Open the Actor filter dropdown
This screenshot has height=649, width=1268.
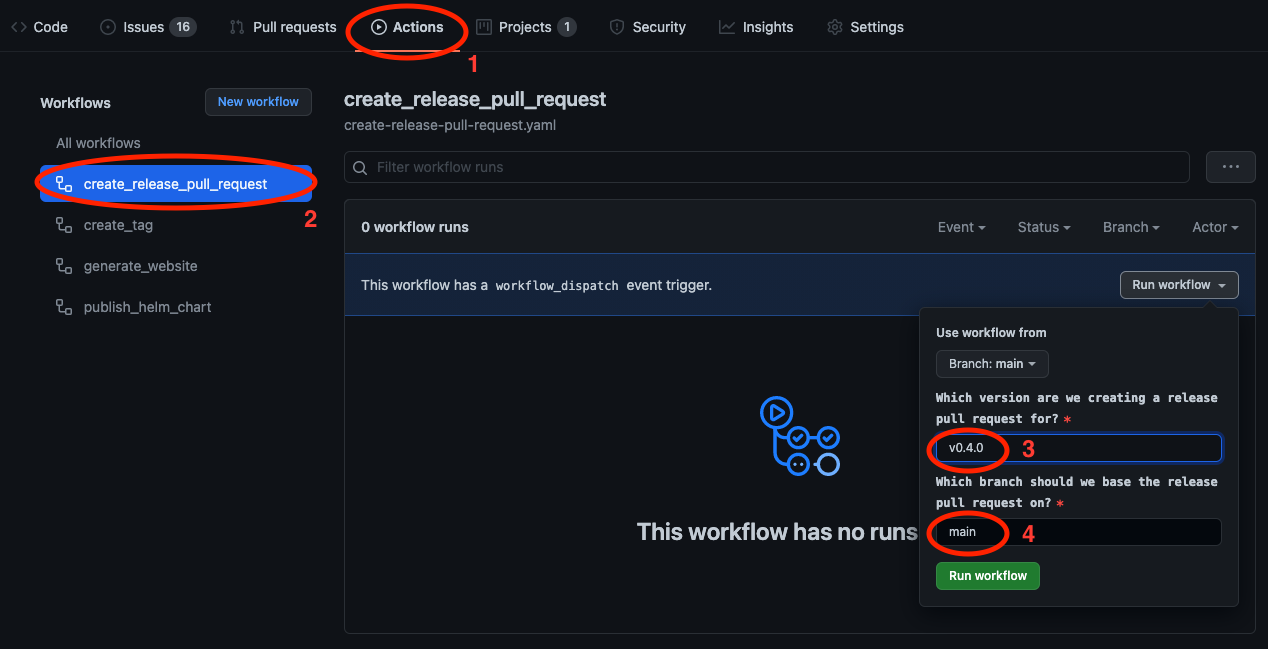tap(1214, 227)
